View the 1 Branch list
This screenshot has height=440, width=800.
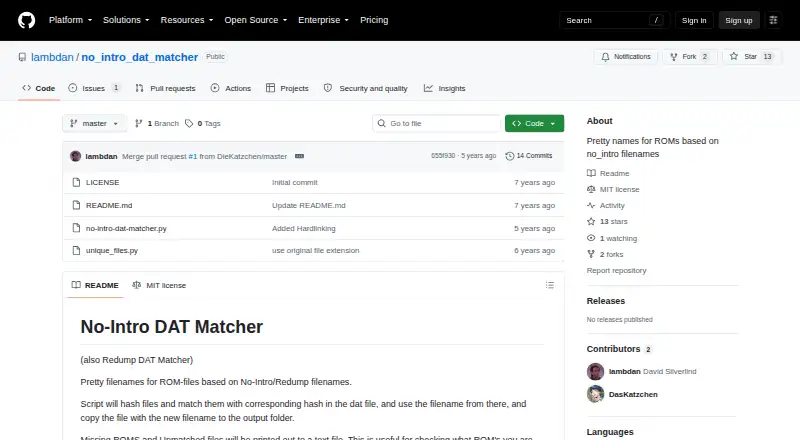(157, 124)
